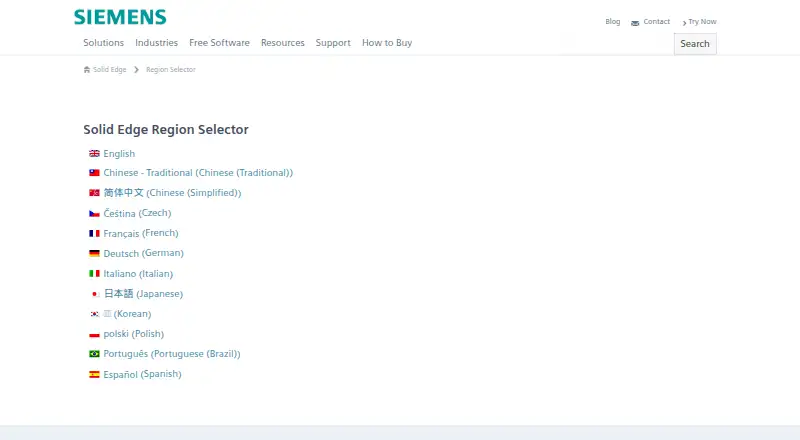Click the Search button
The width and height of the screenshot is (800, 440).
(x=695, y=44)
